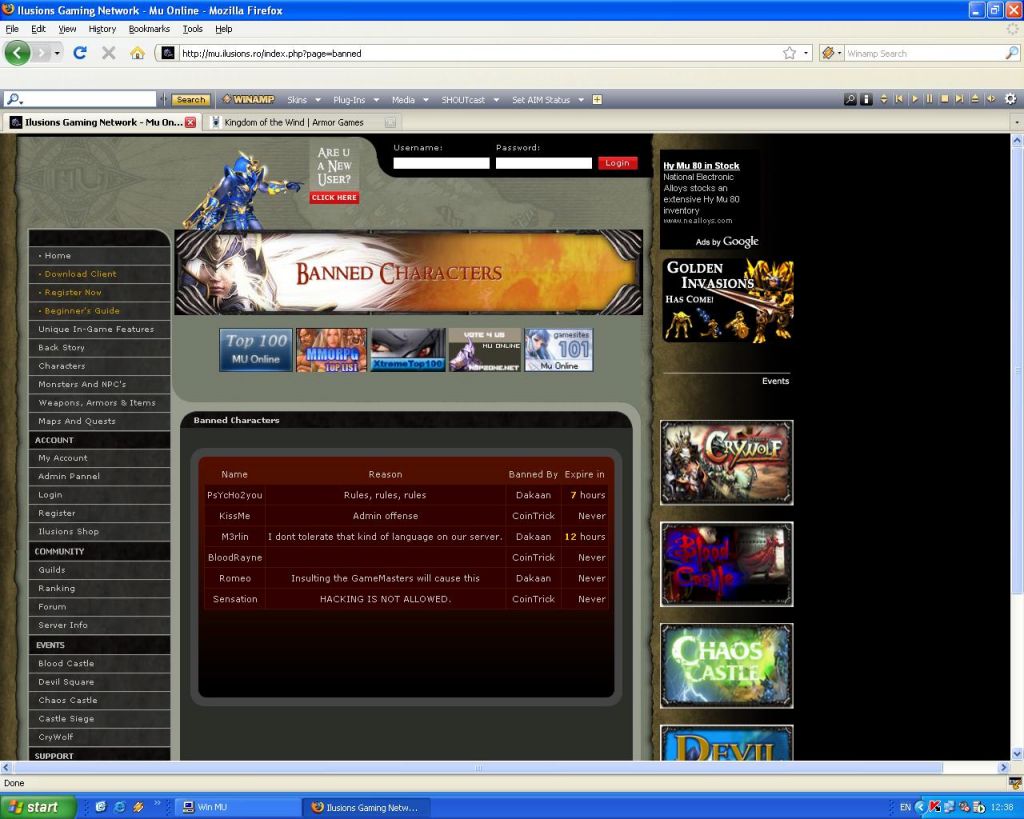
Task: Open Winamp toolbar settings gear
Action: 1010,99
